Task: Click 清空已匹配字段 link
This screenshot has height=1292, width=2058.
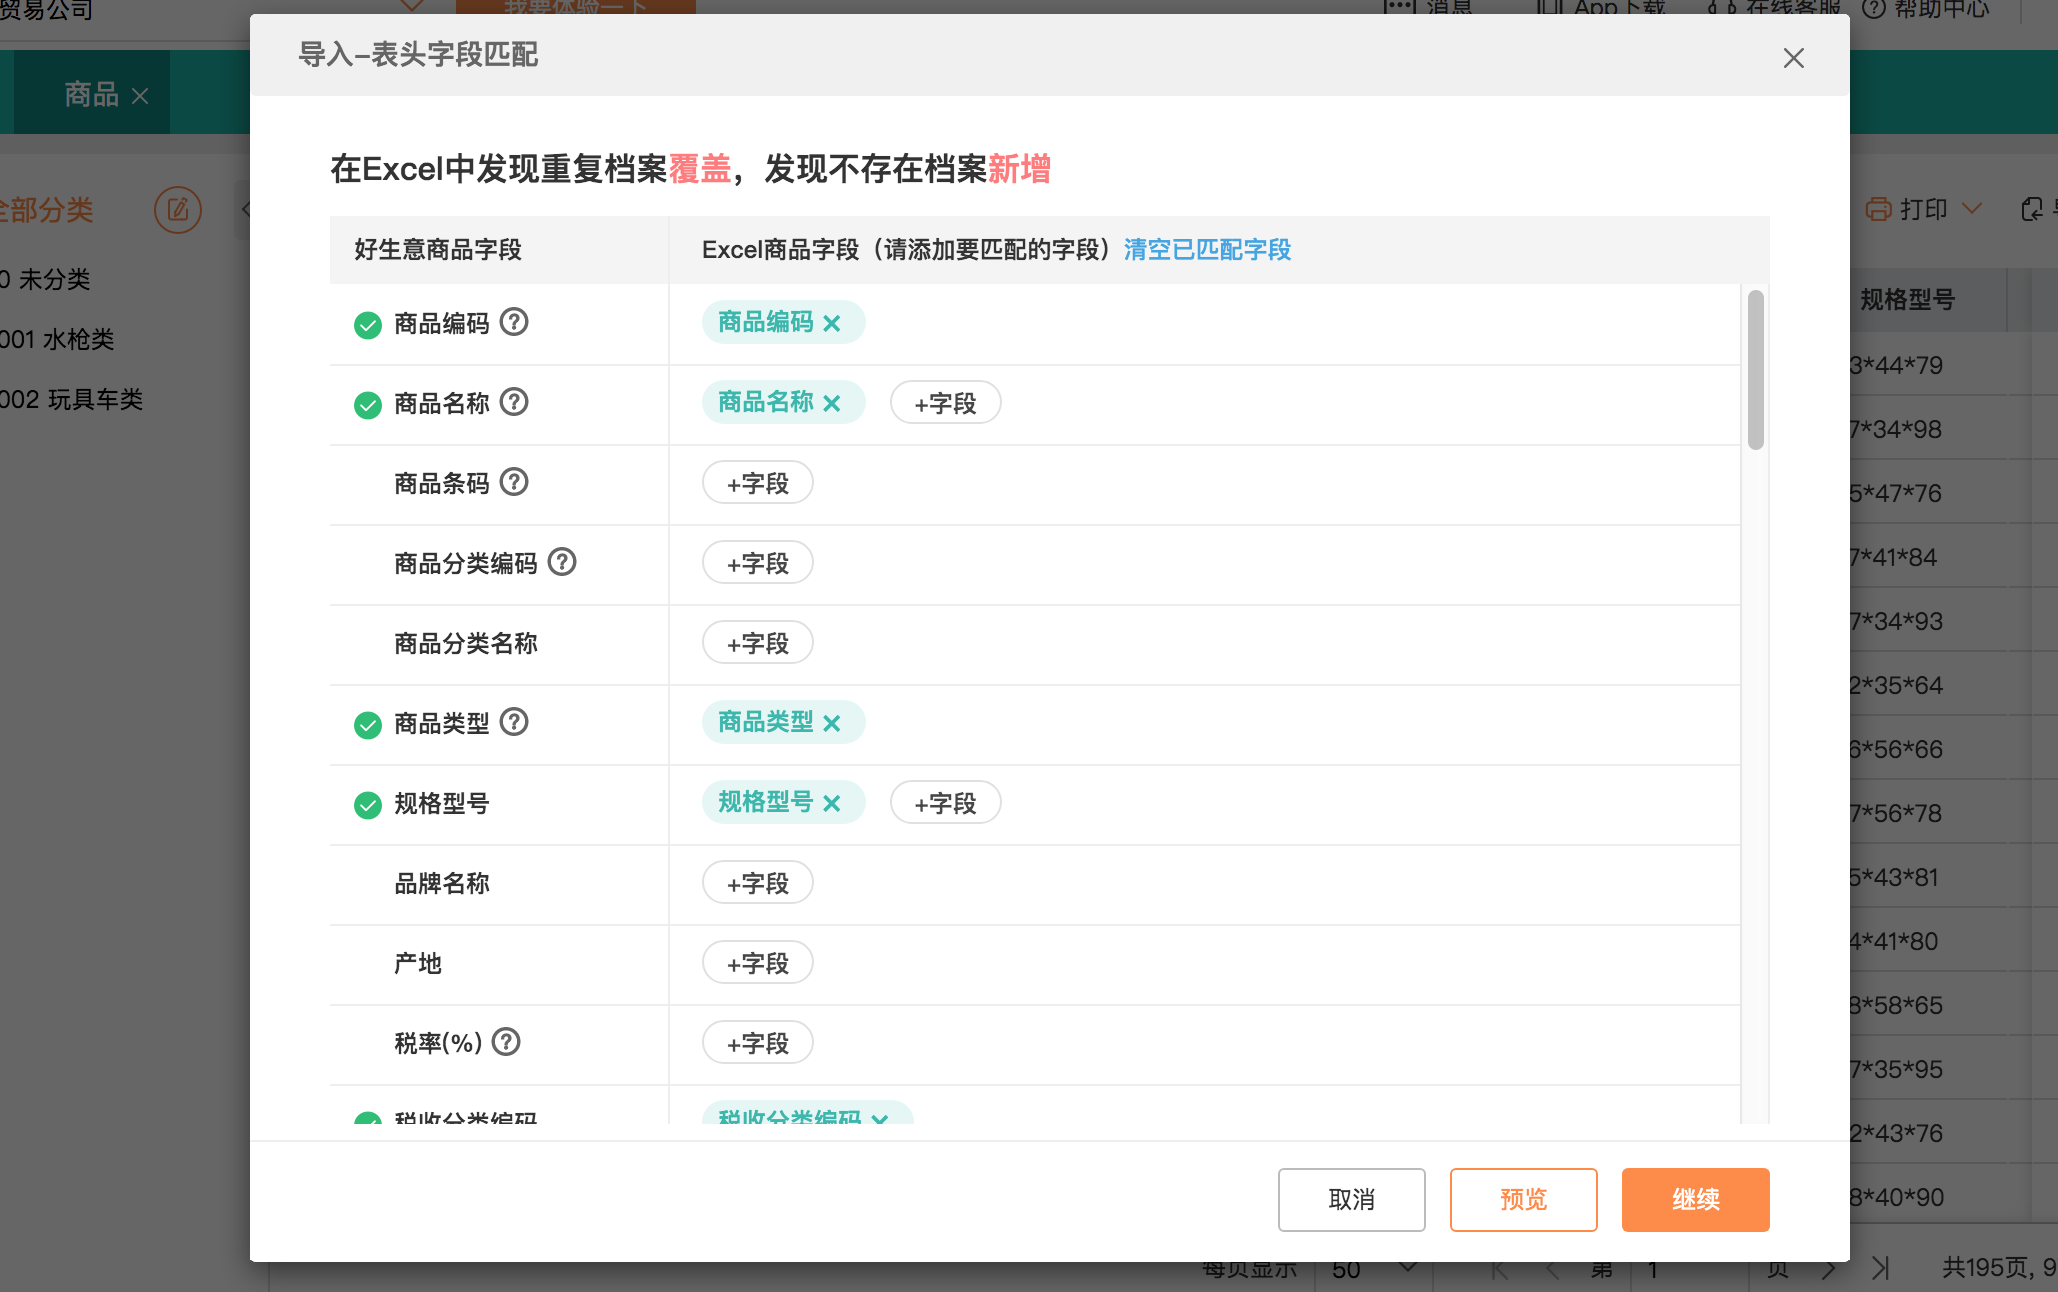Action: (x=1207, y=249)
